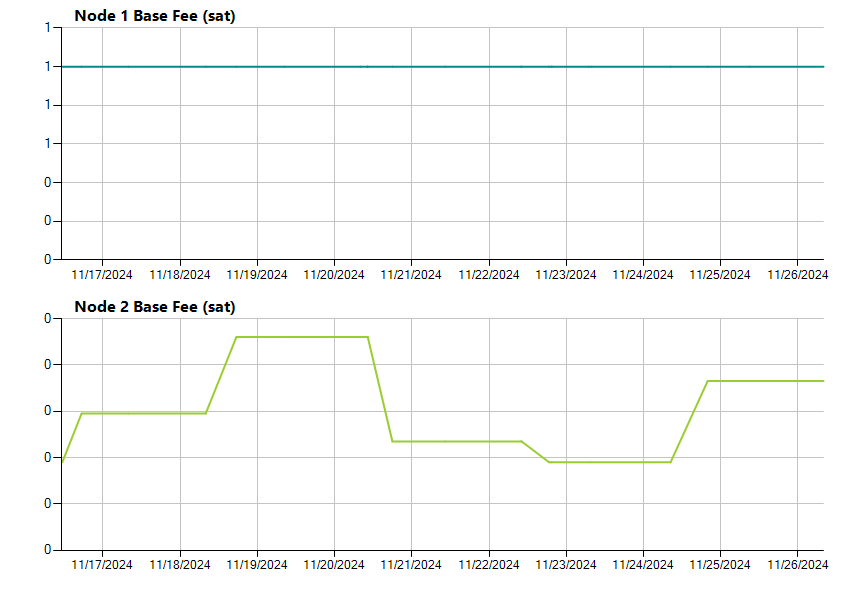Screen dimensions: 860x600
Task: Select Node 2 line's first plateau near 11/18
Action: [x=145, y=413]
